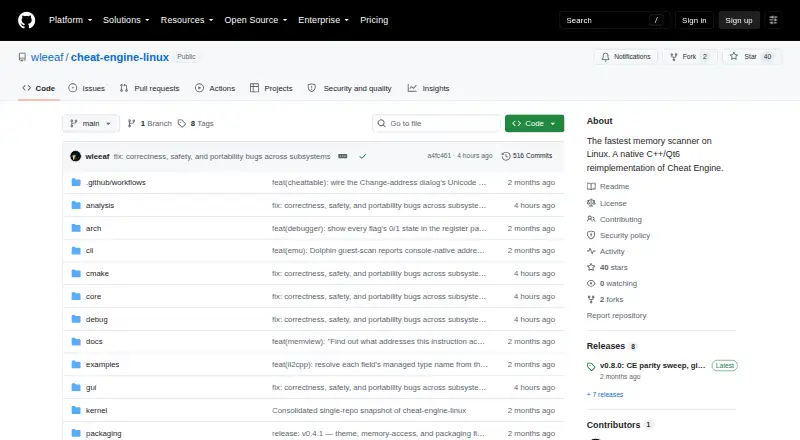Open the License link
Screen dimensions: 800x440
(607, 203)
